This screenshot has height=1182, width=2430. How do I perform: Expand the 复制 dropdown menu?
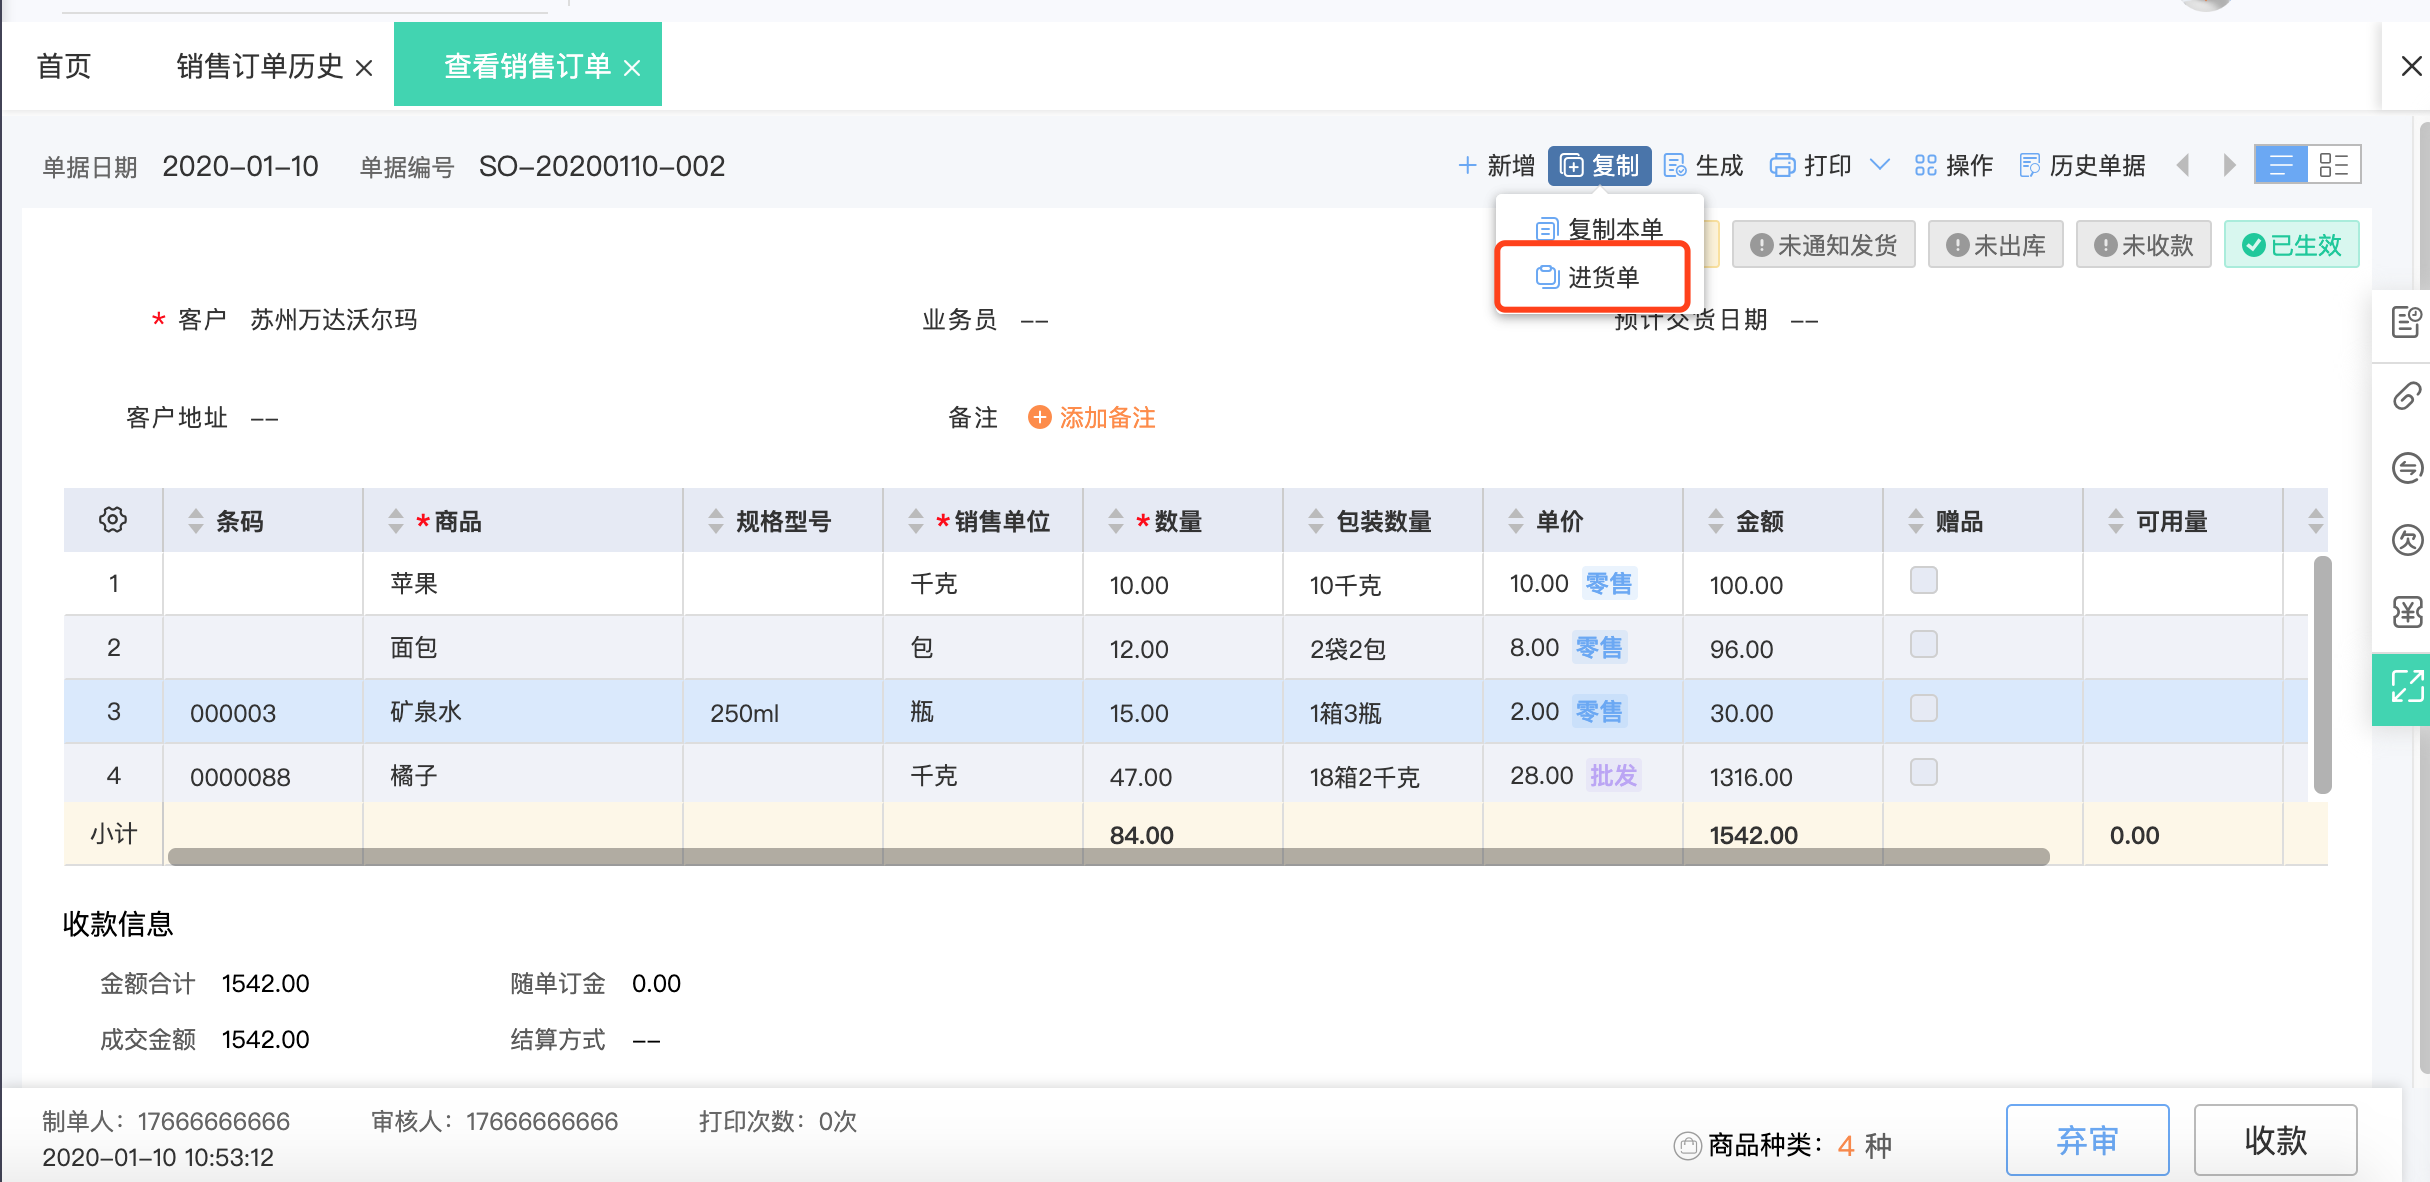(1598, 166)
